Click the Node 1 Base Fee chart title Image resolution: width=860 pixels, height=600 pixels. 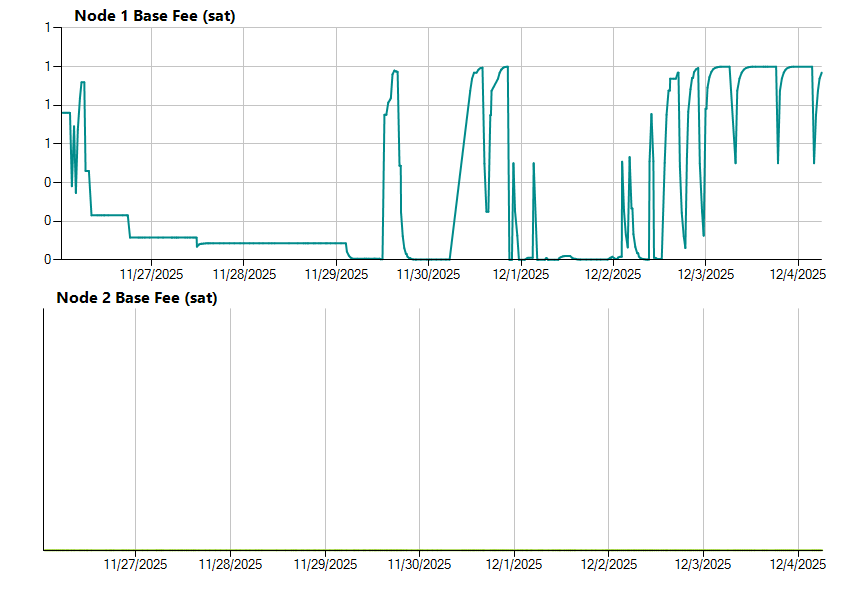(155, 15)
